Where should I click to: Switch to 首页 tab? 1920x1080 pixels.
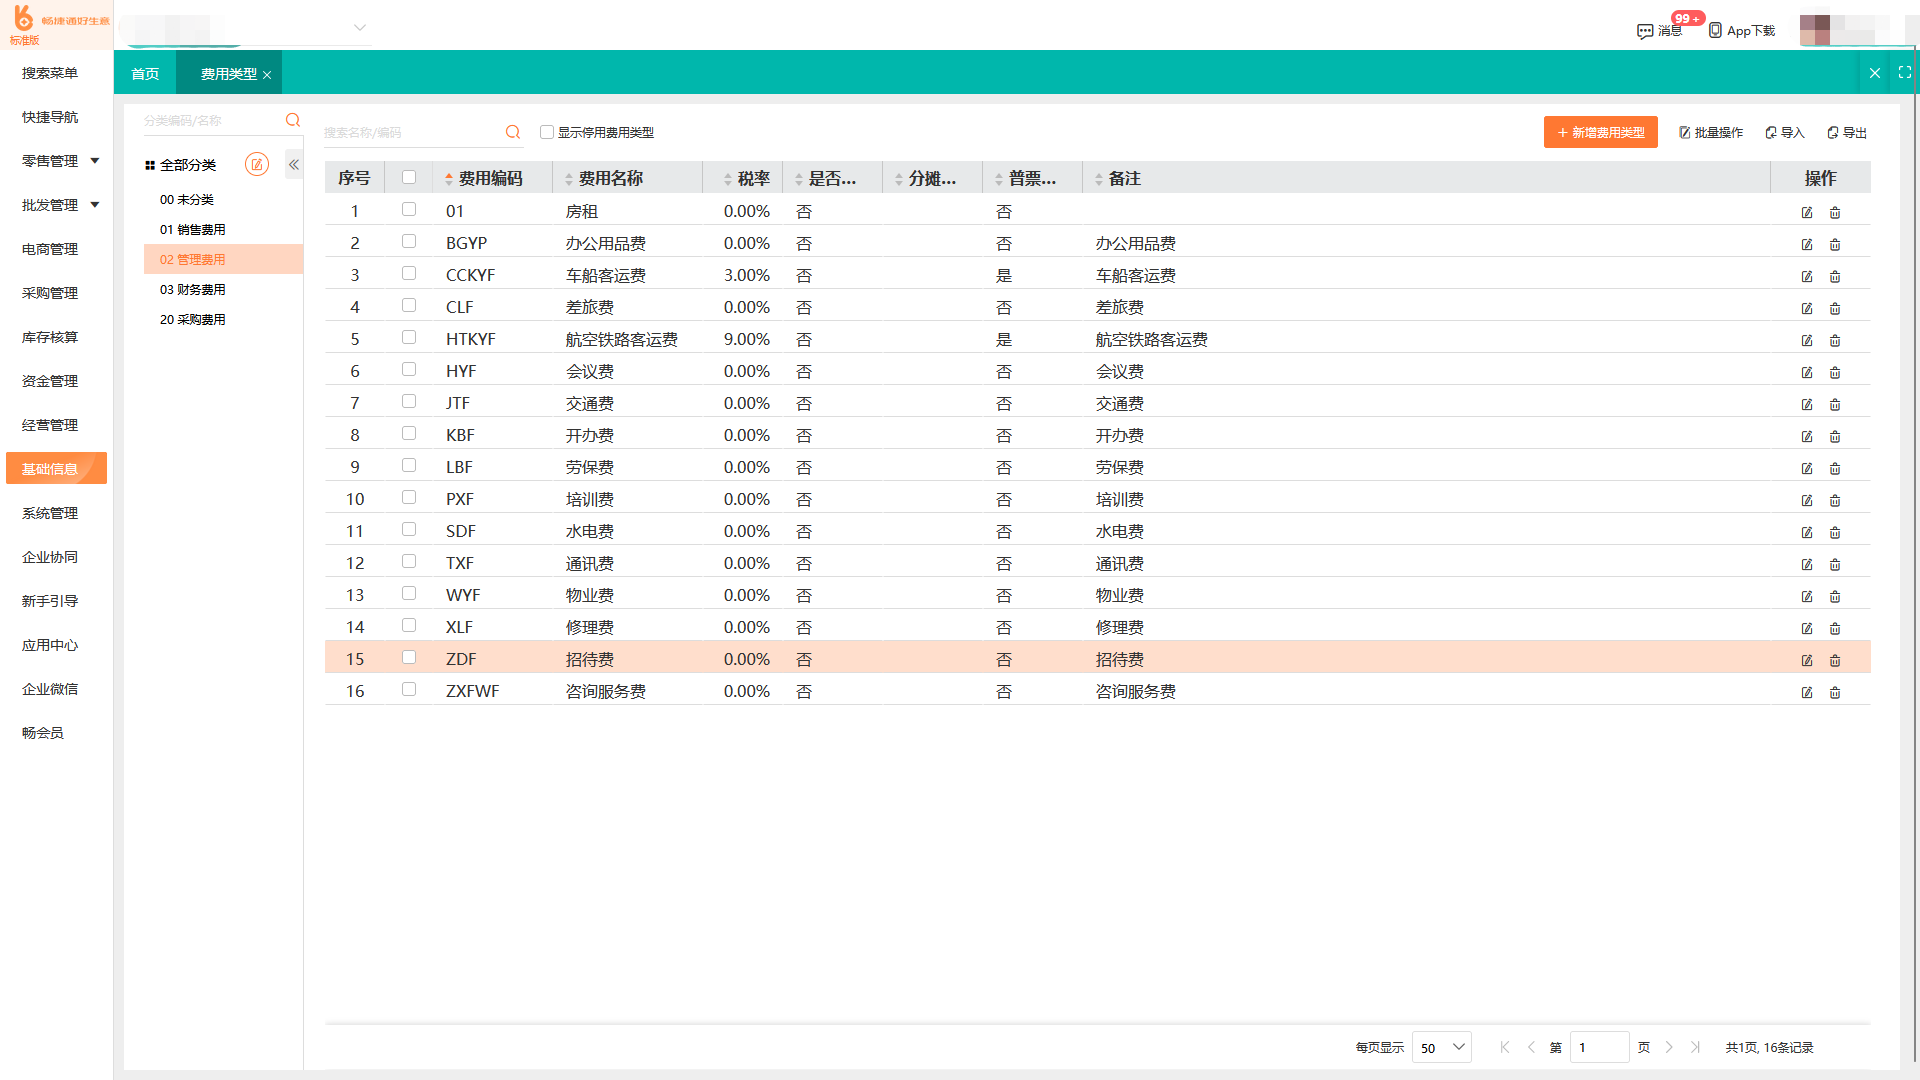[x=145, y=74]
